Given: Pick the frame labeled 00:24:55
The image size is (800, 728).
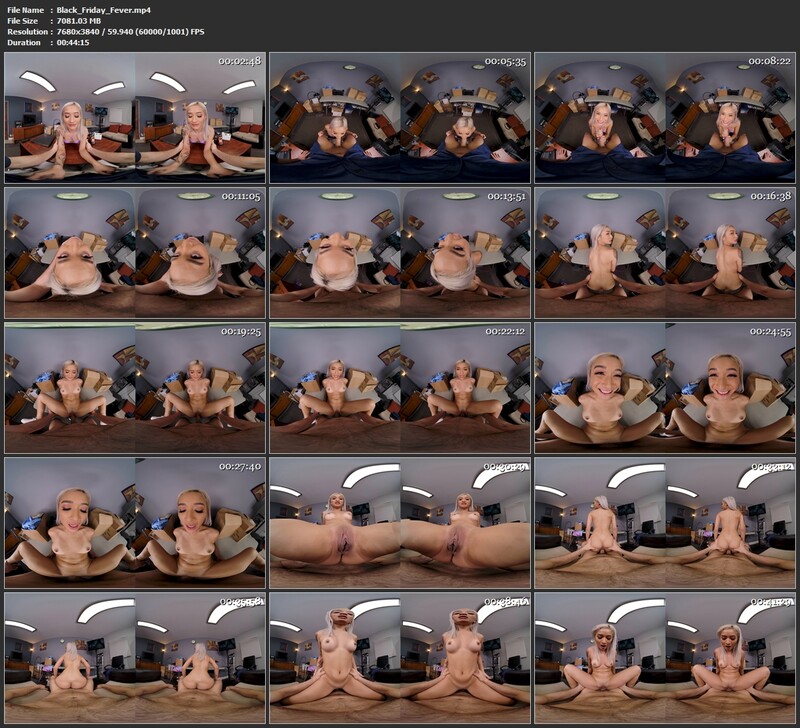Looking at the screenshot, I should [665, 386].
